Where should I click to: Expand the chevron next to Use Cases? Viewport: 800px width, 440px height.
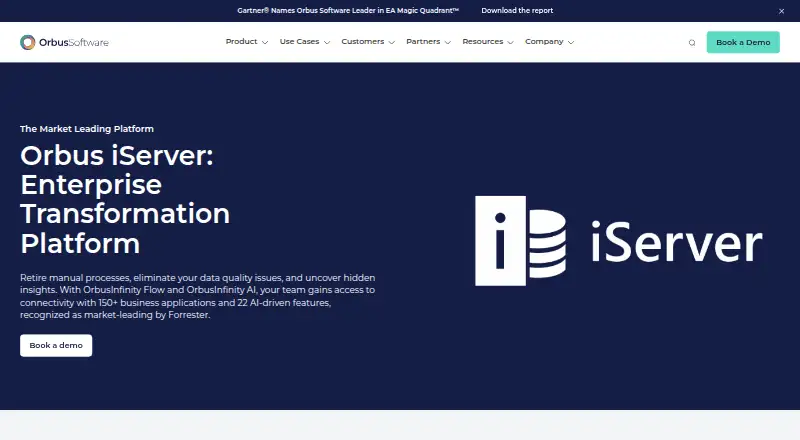click(327, 43)
